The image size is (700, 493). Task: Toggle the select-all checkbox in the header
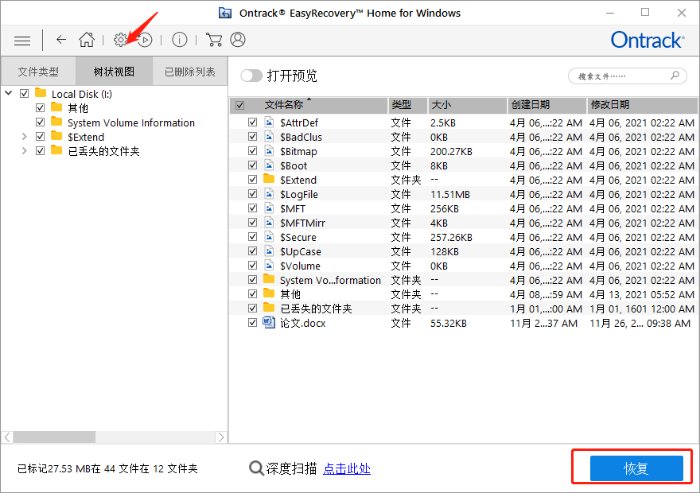(239, 105)
